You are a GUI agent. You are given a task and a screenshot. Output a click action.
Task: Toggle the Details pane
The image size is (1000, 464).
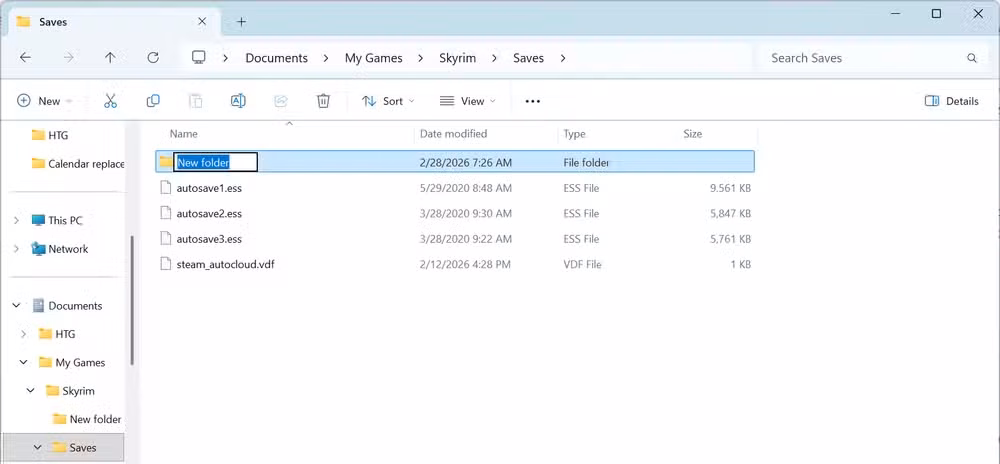pos(951,101)
